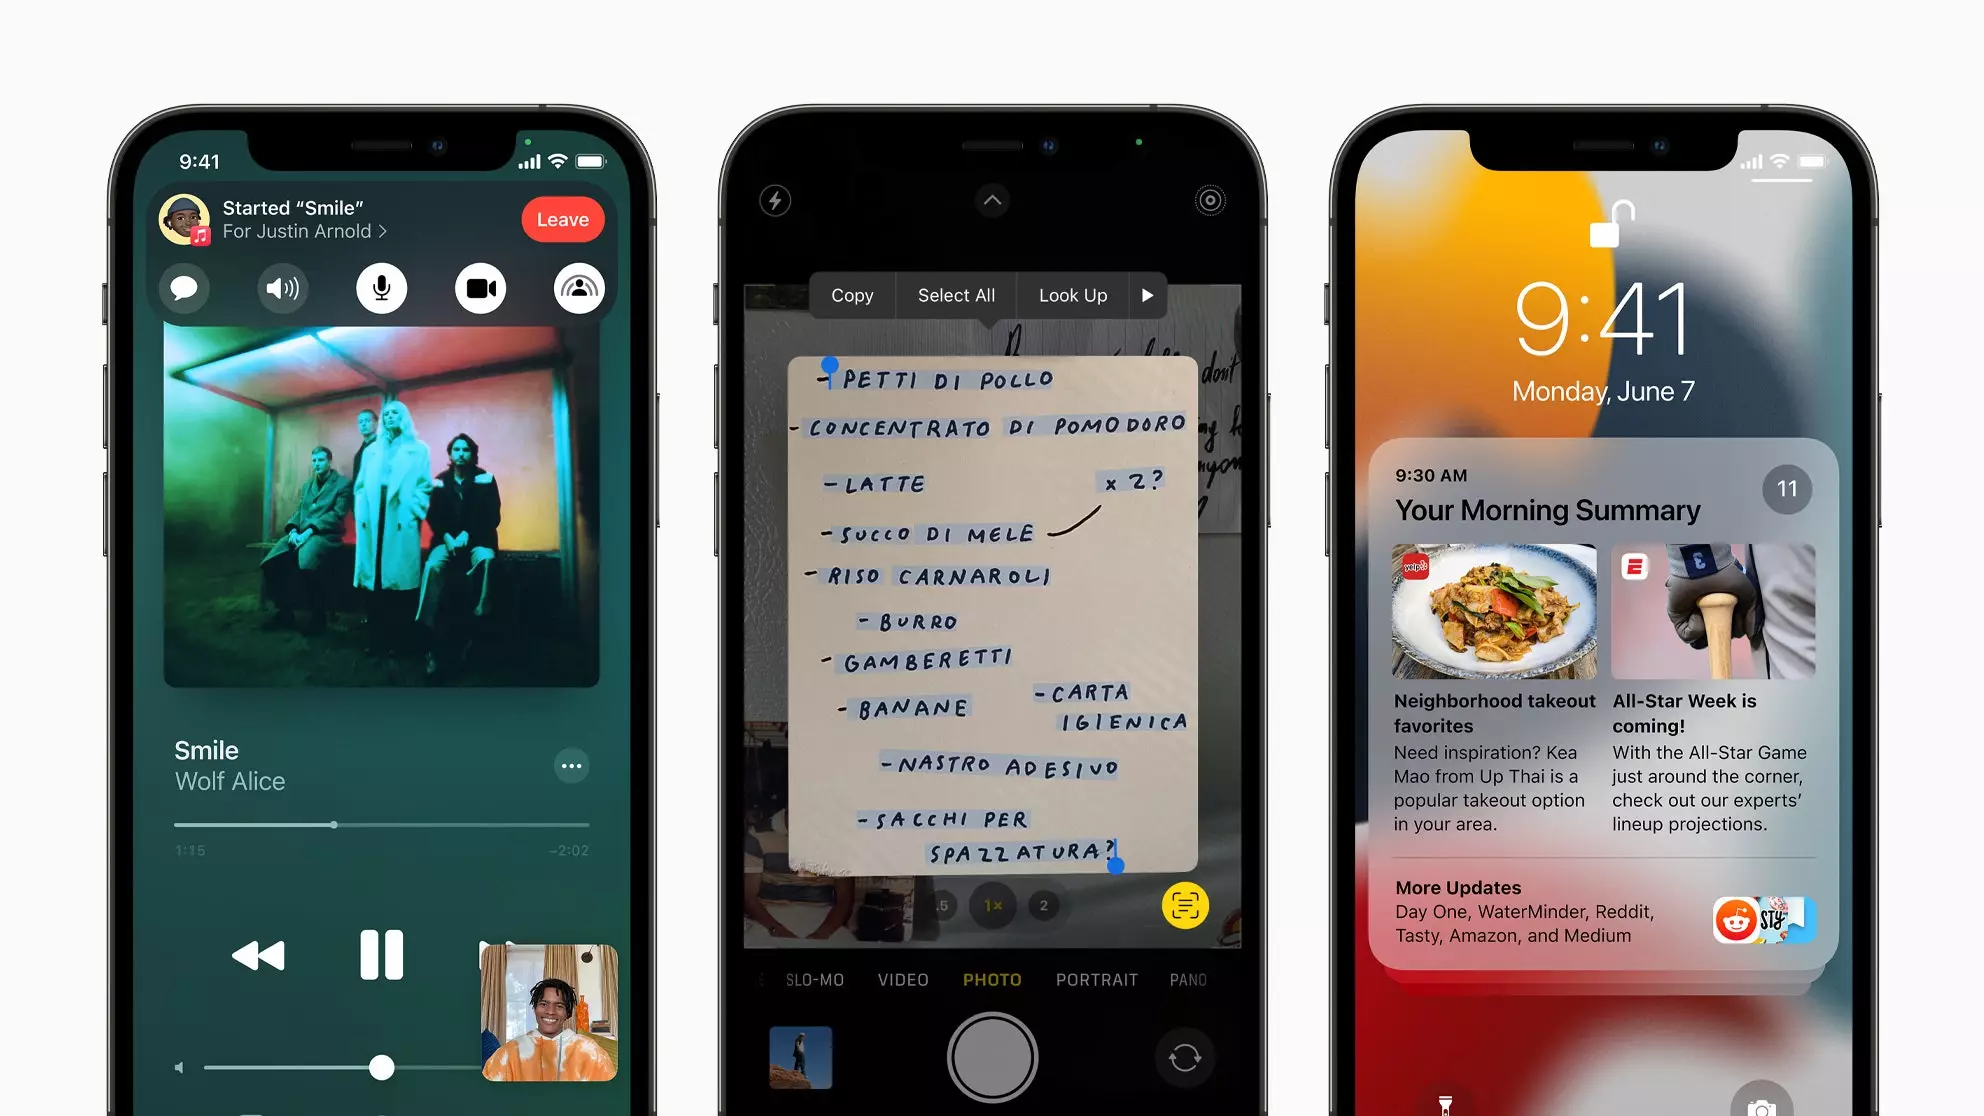Click the camera flash toggle icon
This screenshot has width=1984, height=1116.
tap(775, 199)
